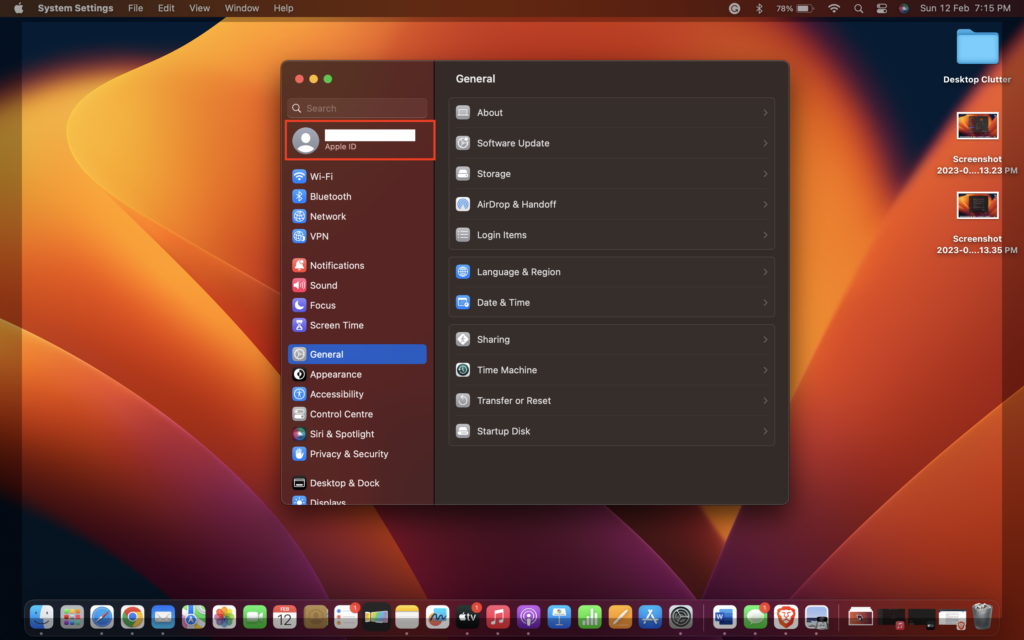This screenshot has height=640, width=1024.
Task: Open the Desktop Clutter folder
Action: tap(977, 47)
